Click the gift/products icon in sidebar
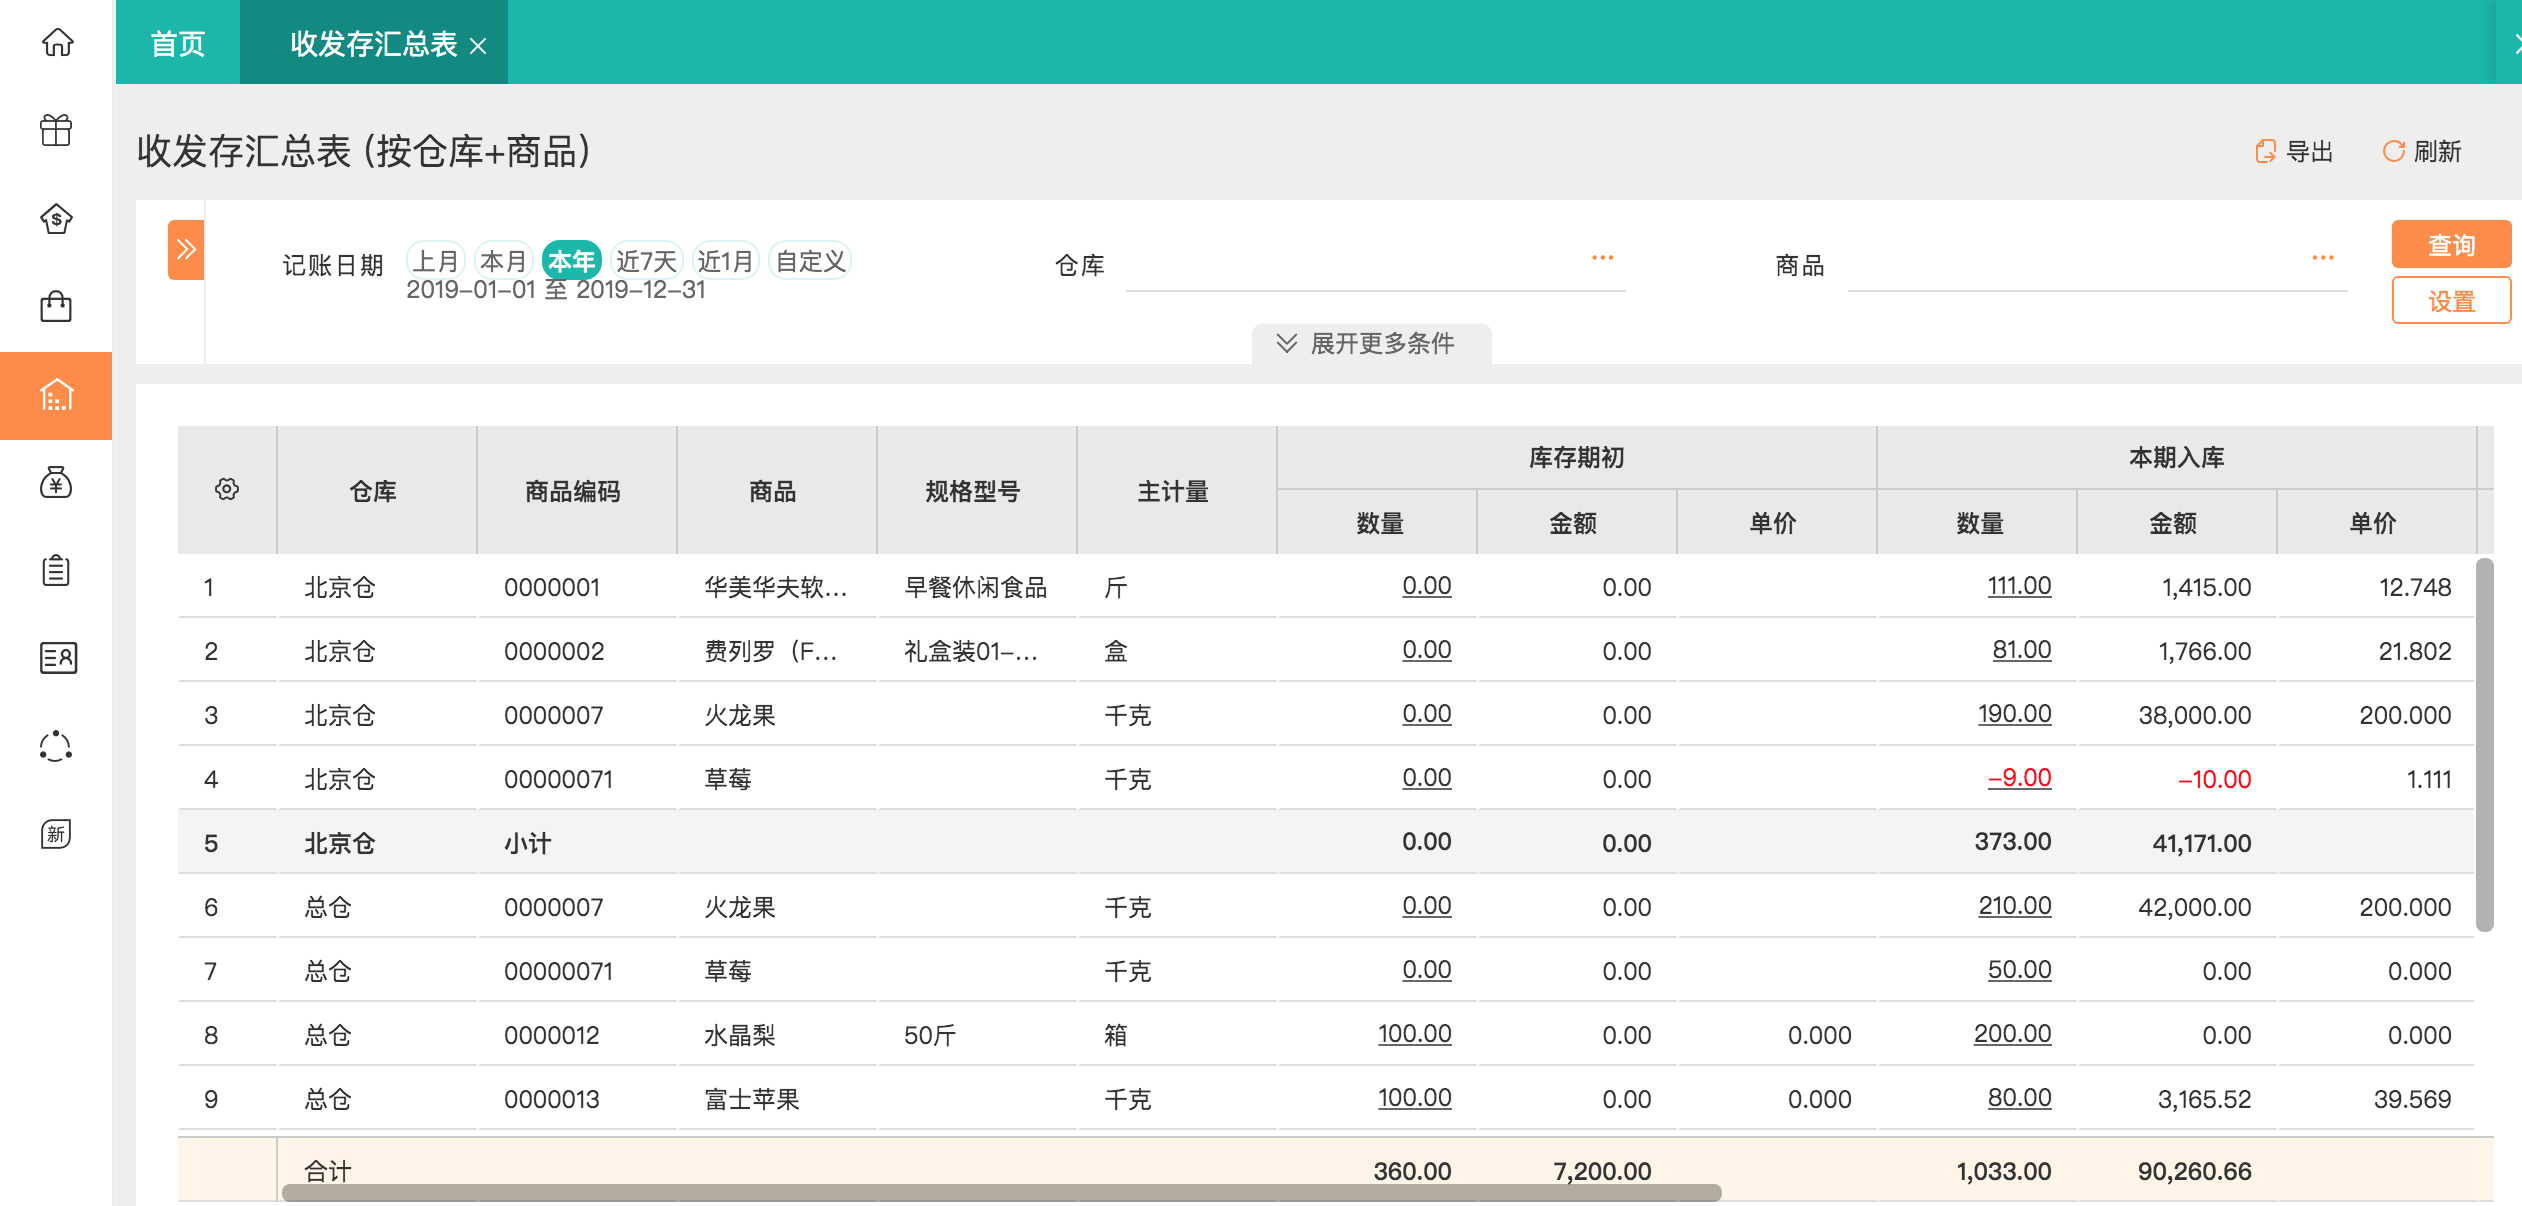 [56, 130]
